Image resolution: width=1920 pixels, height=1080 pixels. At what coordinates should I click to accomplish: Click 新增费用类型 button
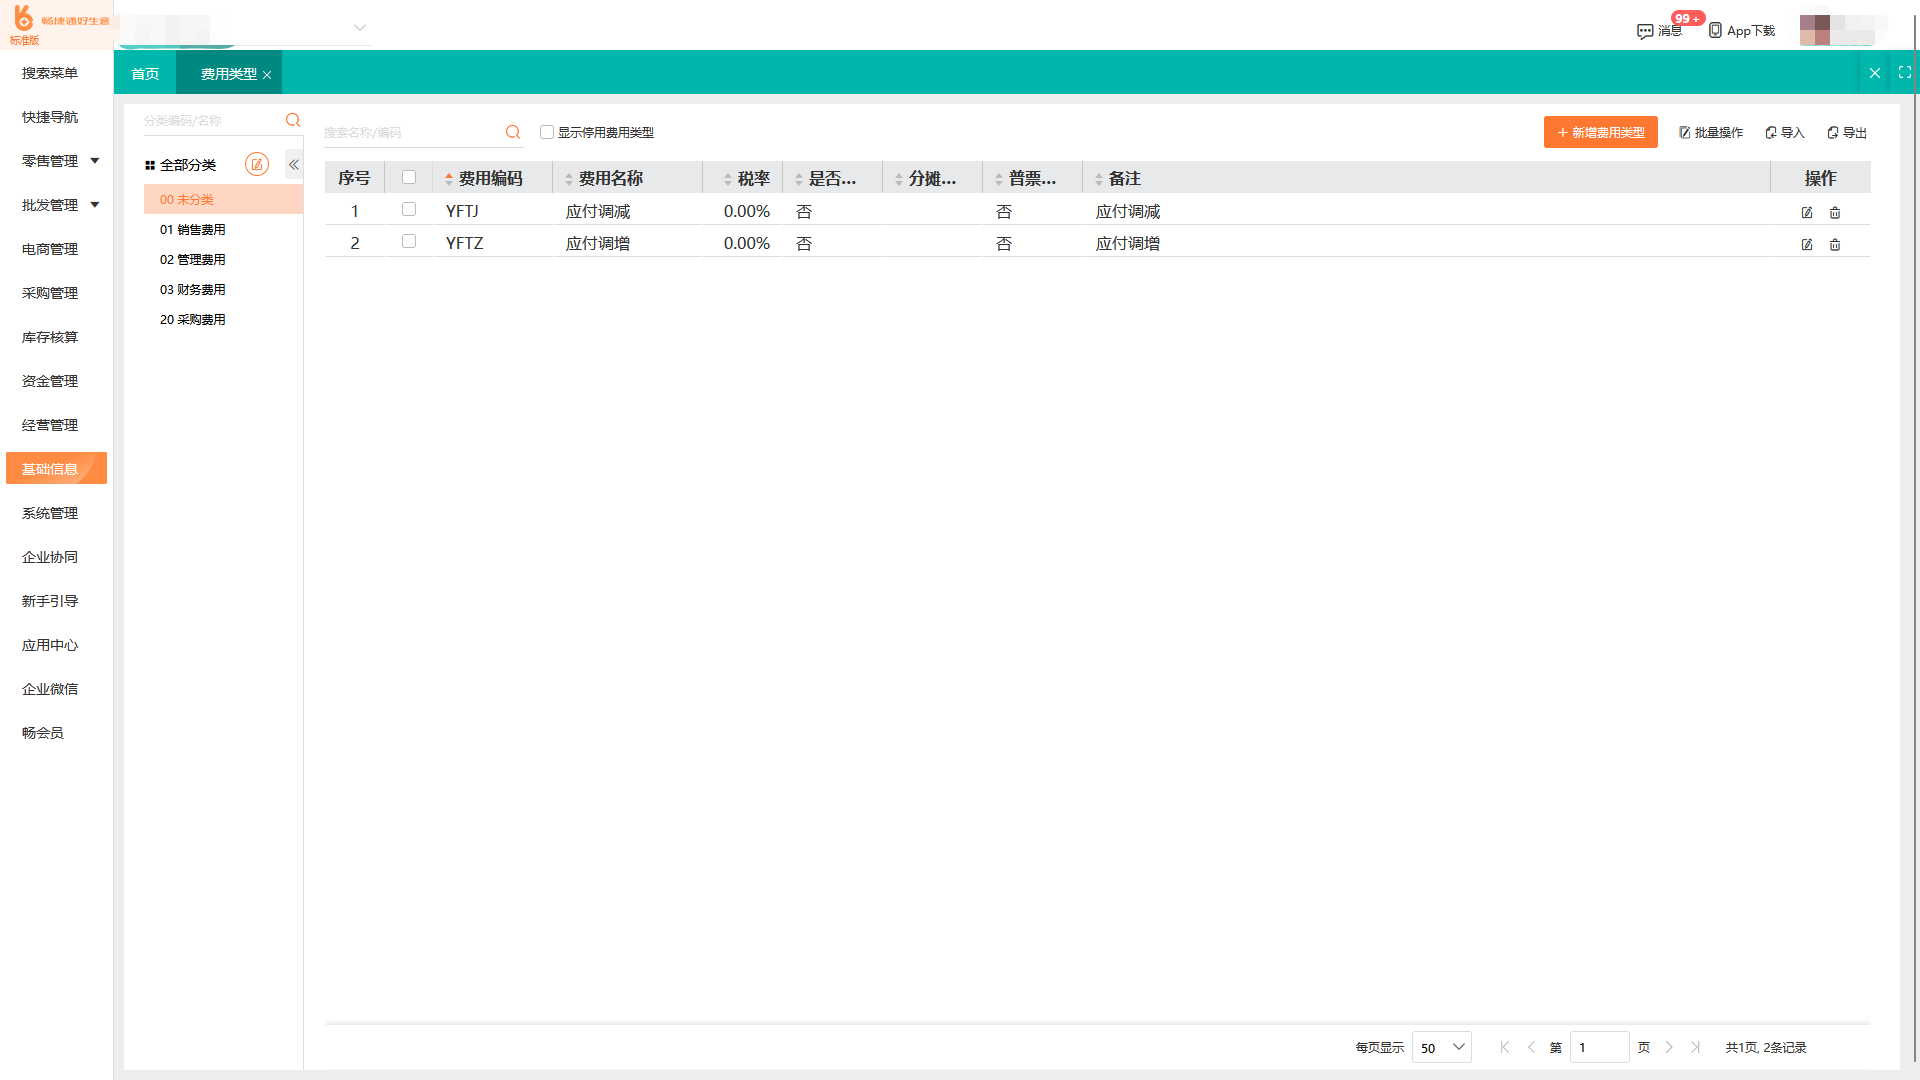pyautogui.click(x=1600, y=132)
